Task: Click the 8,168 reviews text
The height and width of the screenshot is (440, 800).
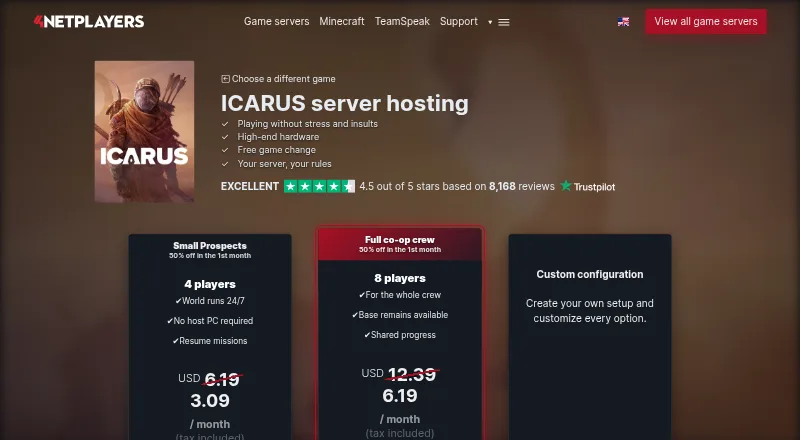Action: click(521, 186)
